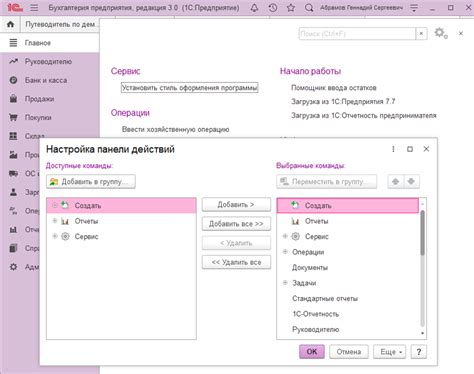The height and width of the screenshot is (374, 474).
Task: Close the Настройка панели действий dialog
Action: click(426, 149)
